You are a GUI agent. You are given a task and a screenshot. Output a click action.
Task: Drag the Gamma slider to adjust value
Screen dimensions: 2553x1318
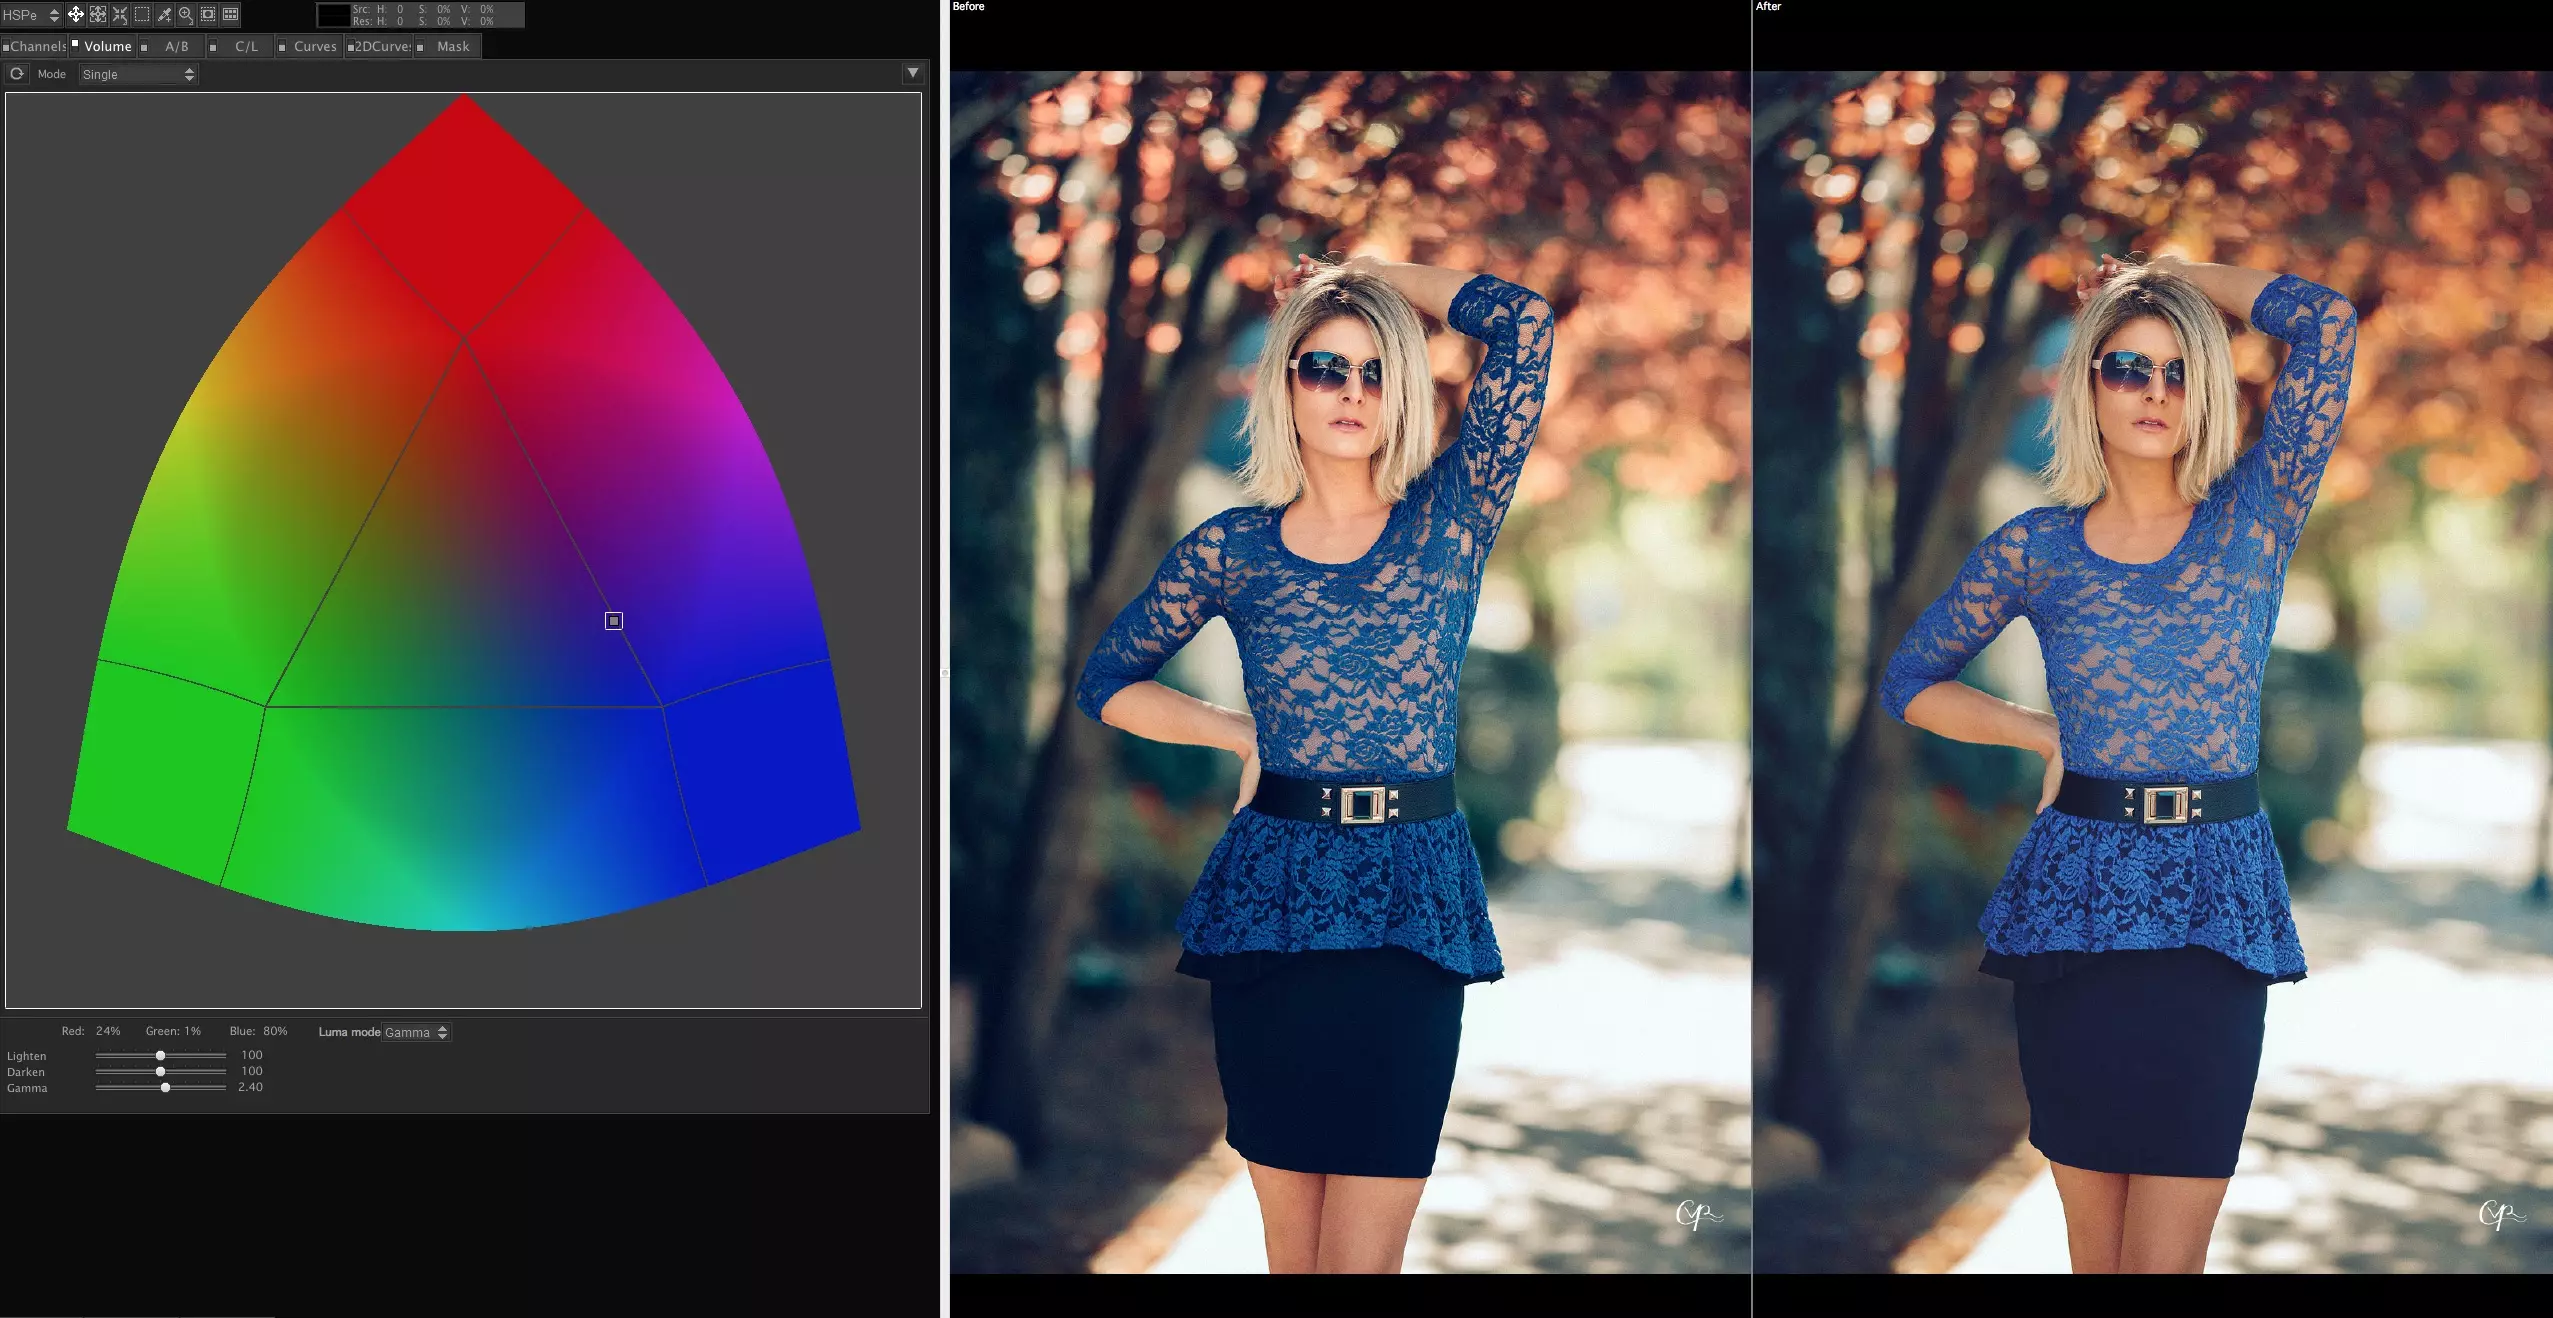(x=165, y=1088)
